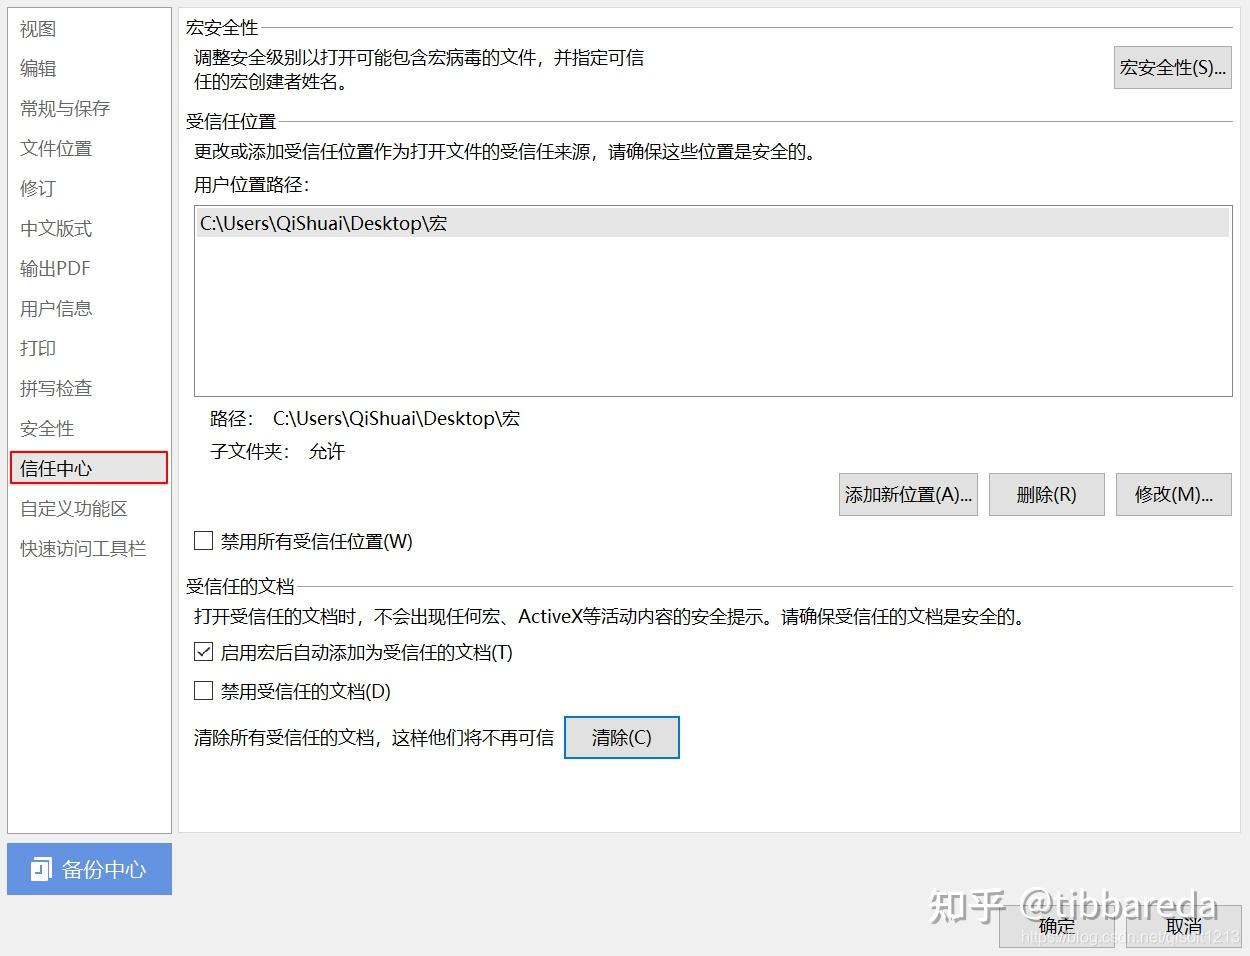Click 添加新位置 button
This screenshot has width=1250, height=956.
click(x=907, y=495)
